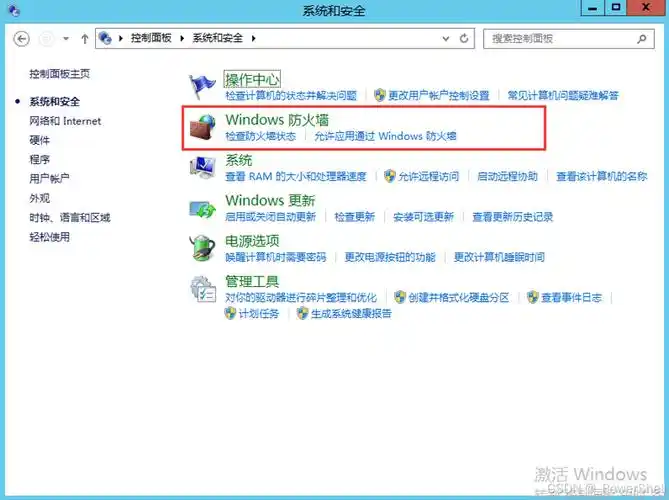Refresh the control panel view
Viewport: 669px width, 500px height.
pyautogui.click(x=464, y=38)
